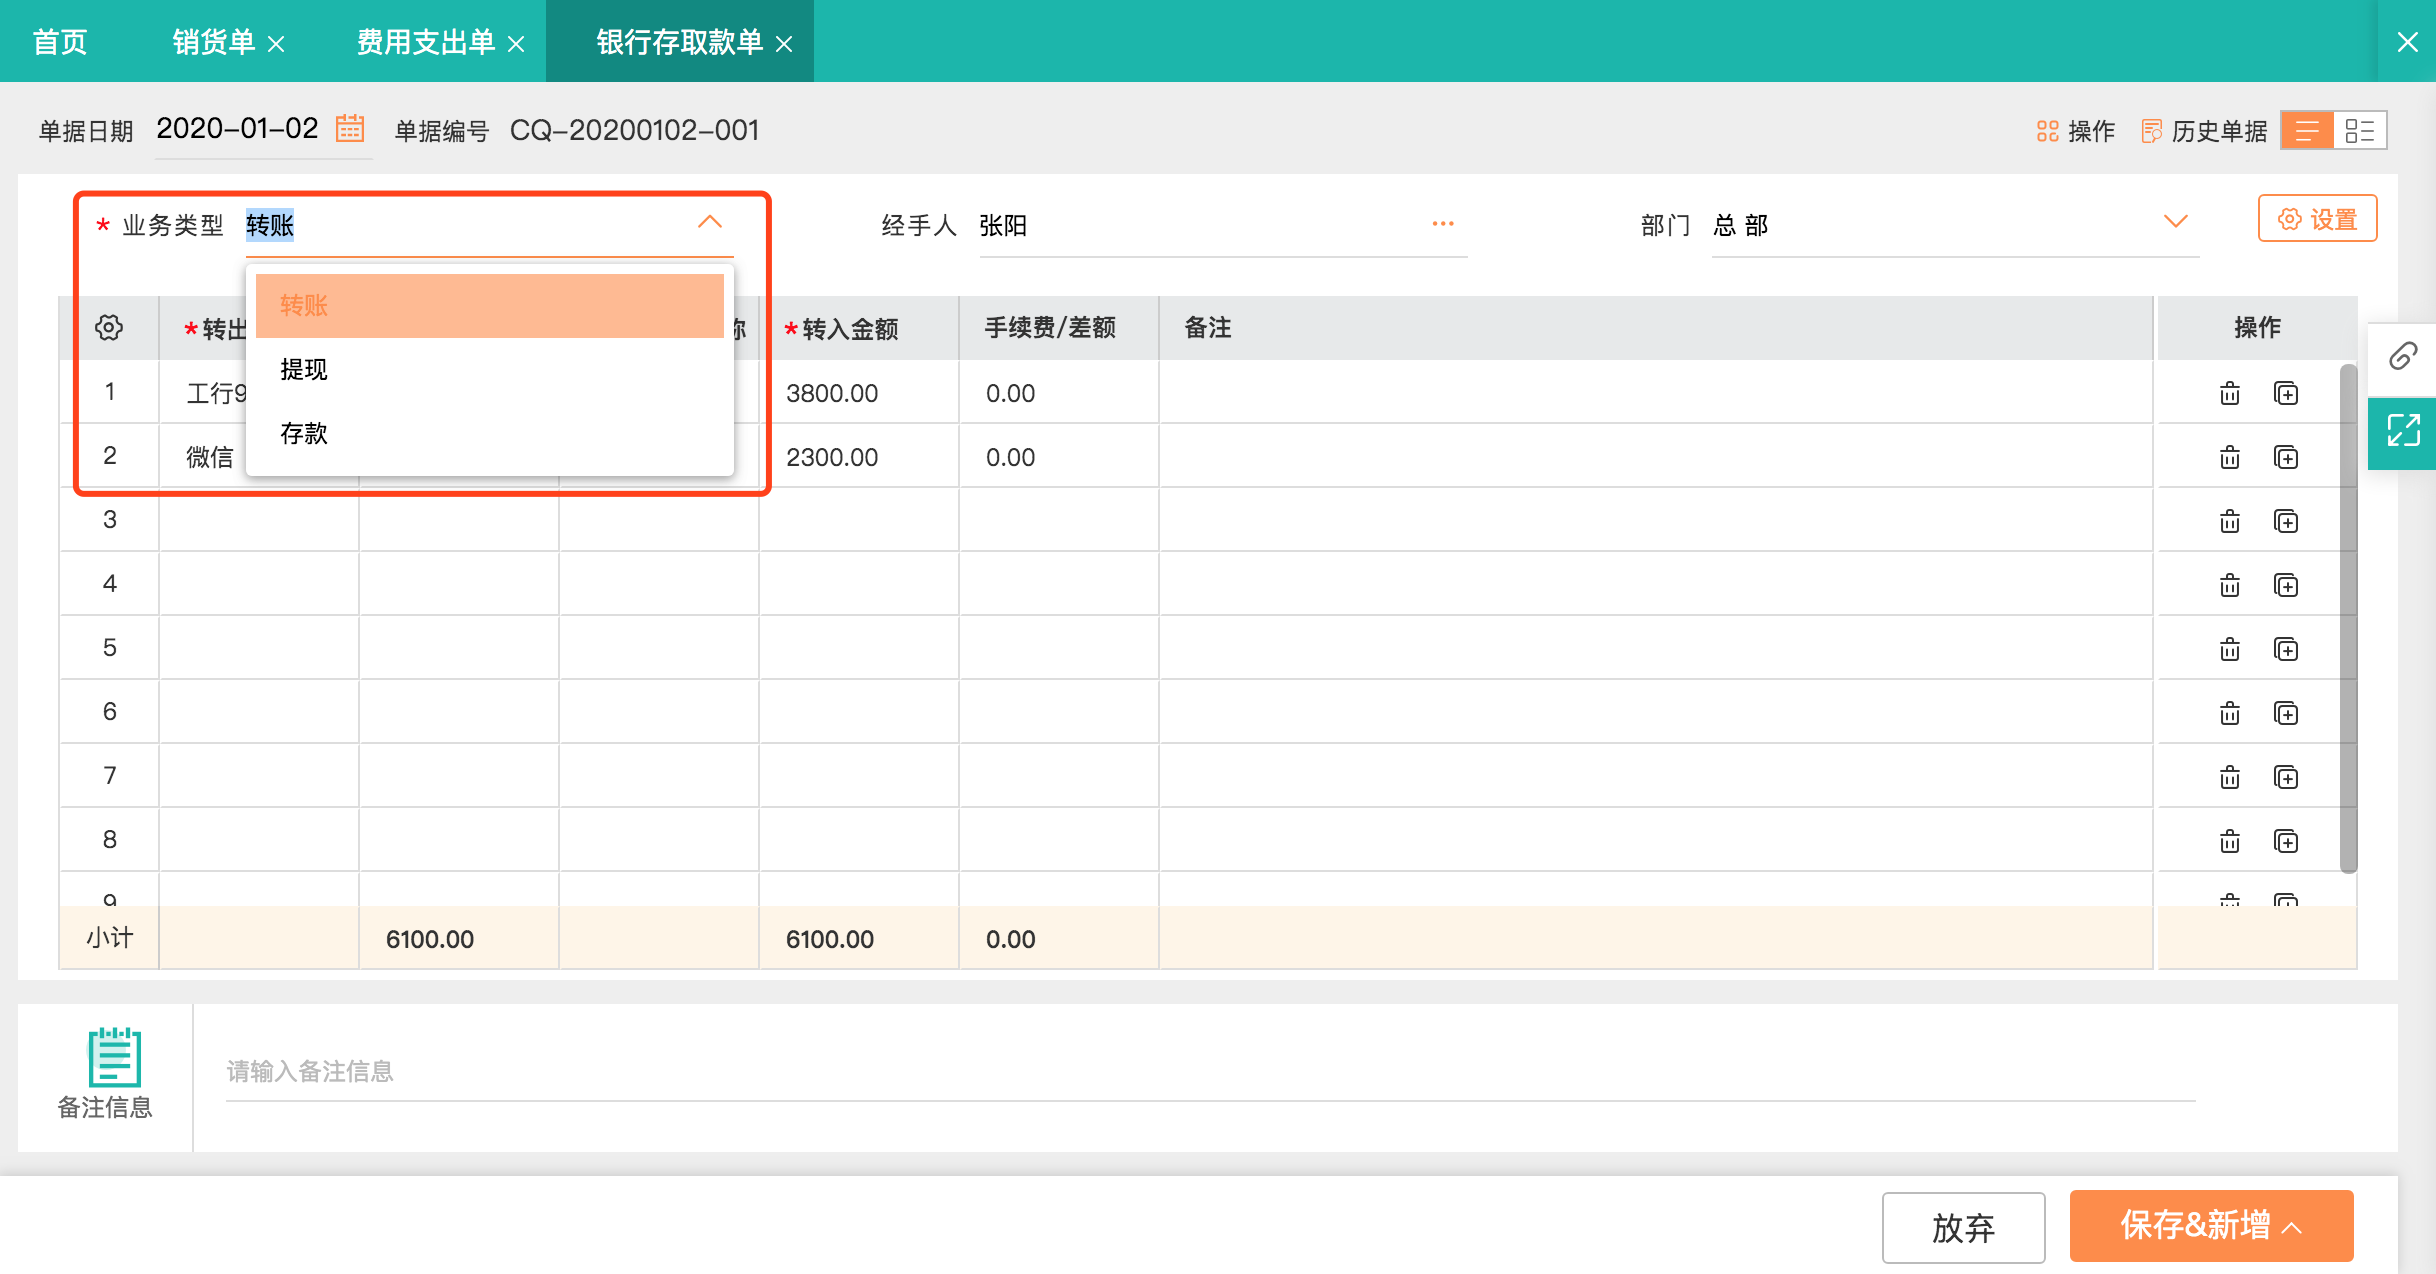This screenshot has width=2436, height=1274.
Task: Click the expand resize icon on right panel
Action: tap(2404, 433)
